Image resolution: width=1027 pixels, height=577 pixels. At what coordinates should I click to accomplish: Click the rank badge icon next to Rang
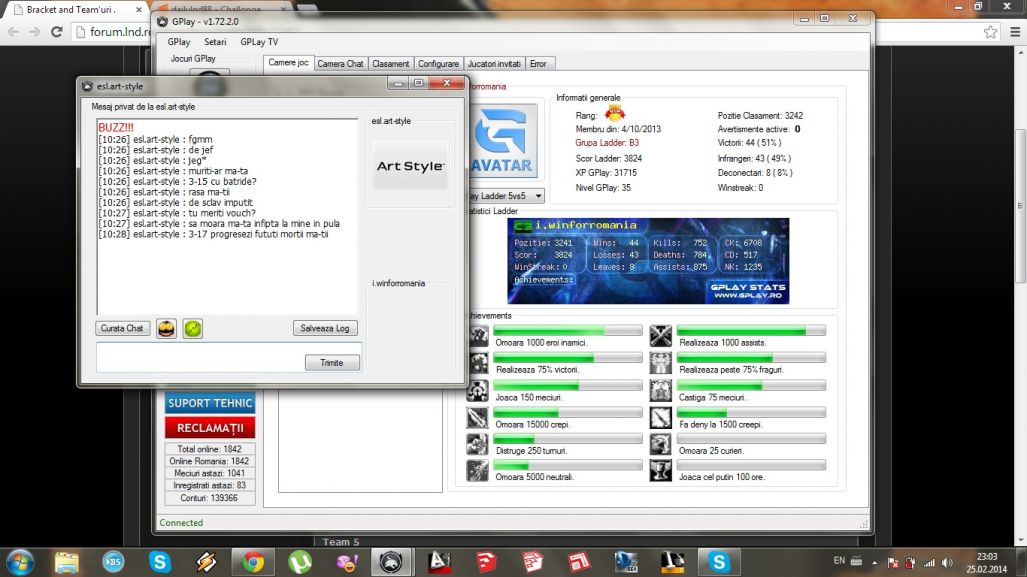click(614, 113)
